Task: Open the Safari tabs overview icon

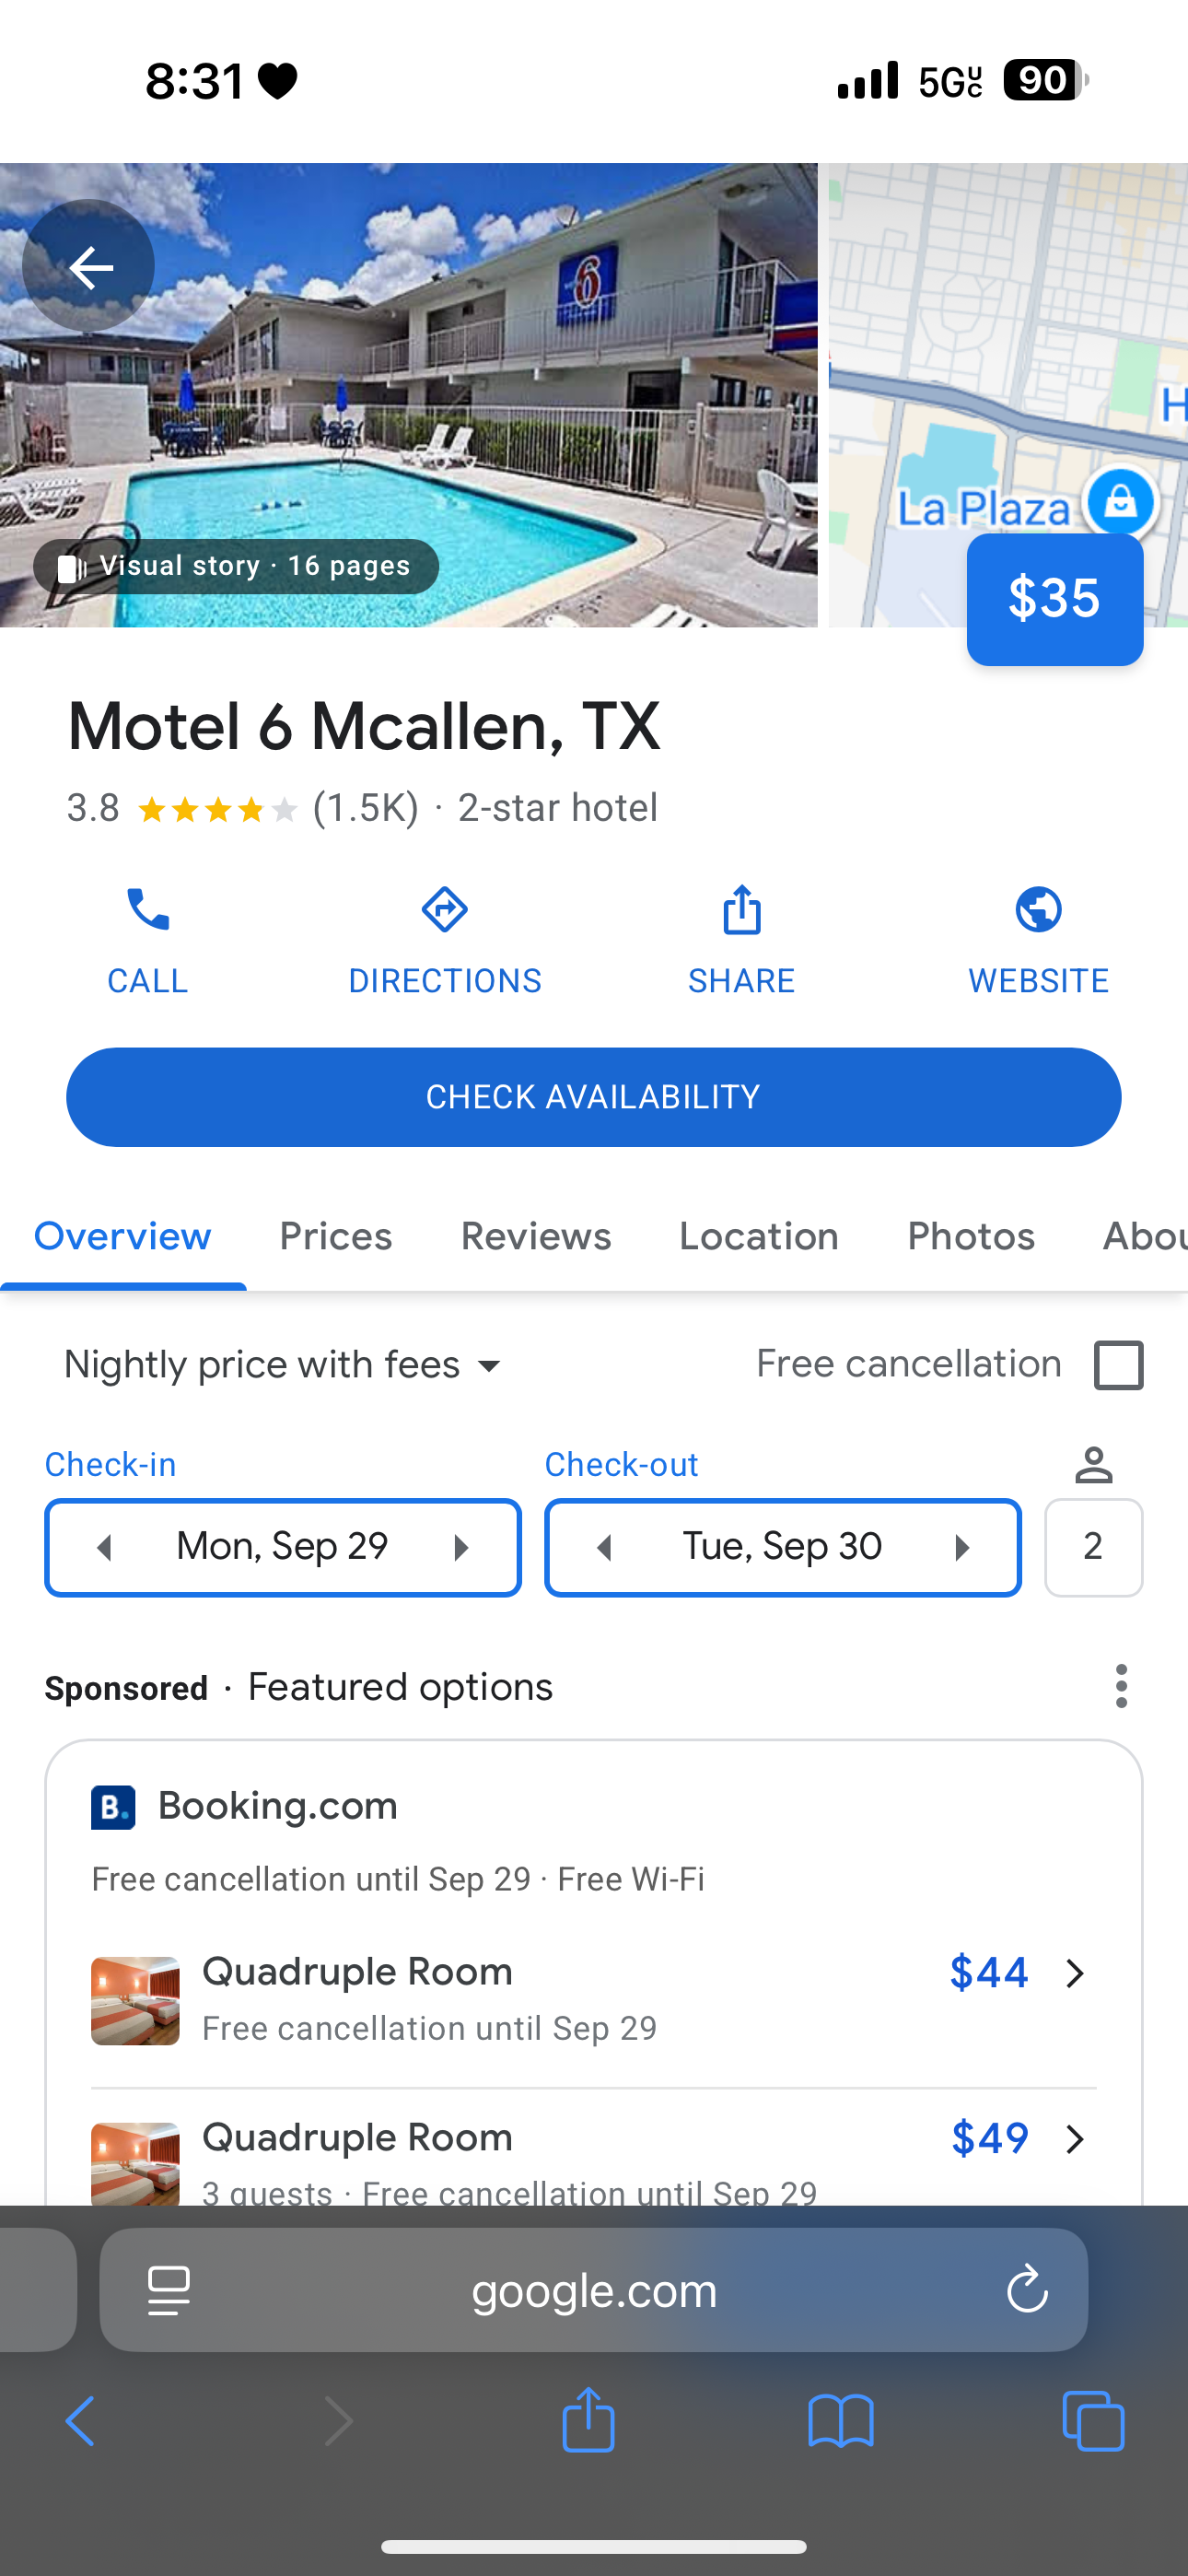Action: pos(1093,2422)
